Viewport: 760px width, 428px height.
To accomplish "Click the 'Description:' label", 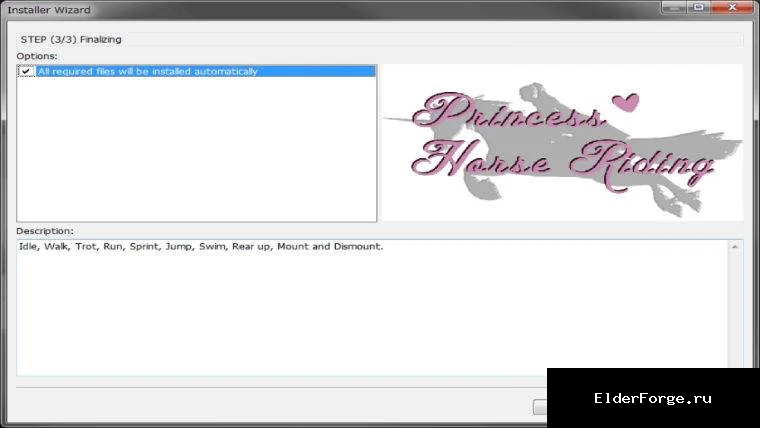I will [45, 231].
